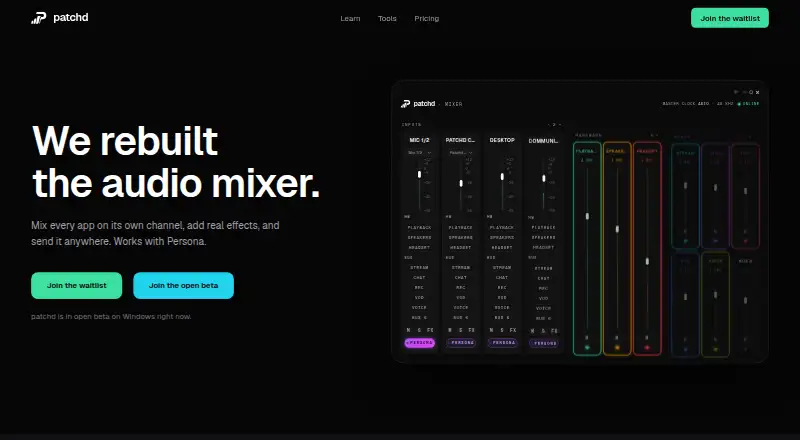
Task: Toggle VOICE routing on MIC 1/2 channel
Action: [419, 307]
